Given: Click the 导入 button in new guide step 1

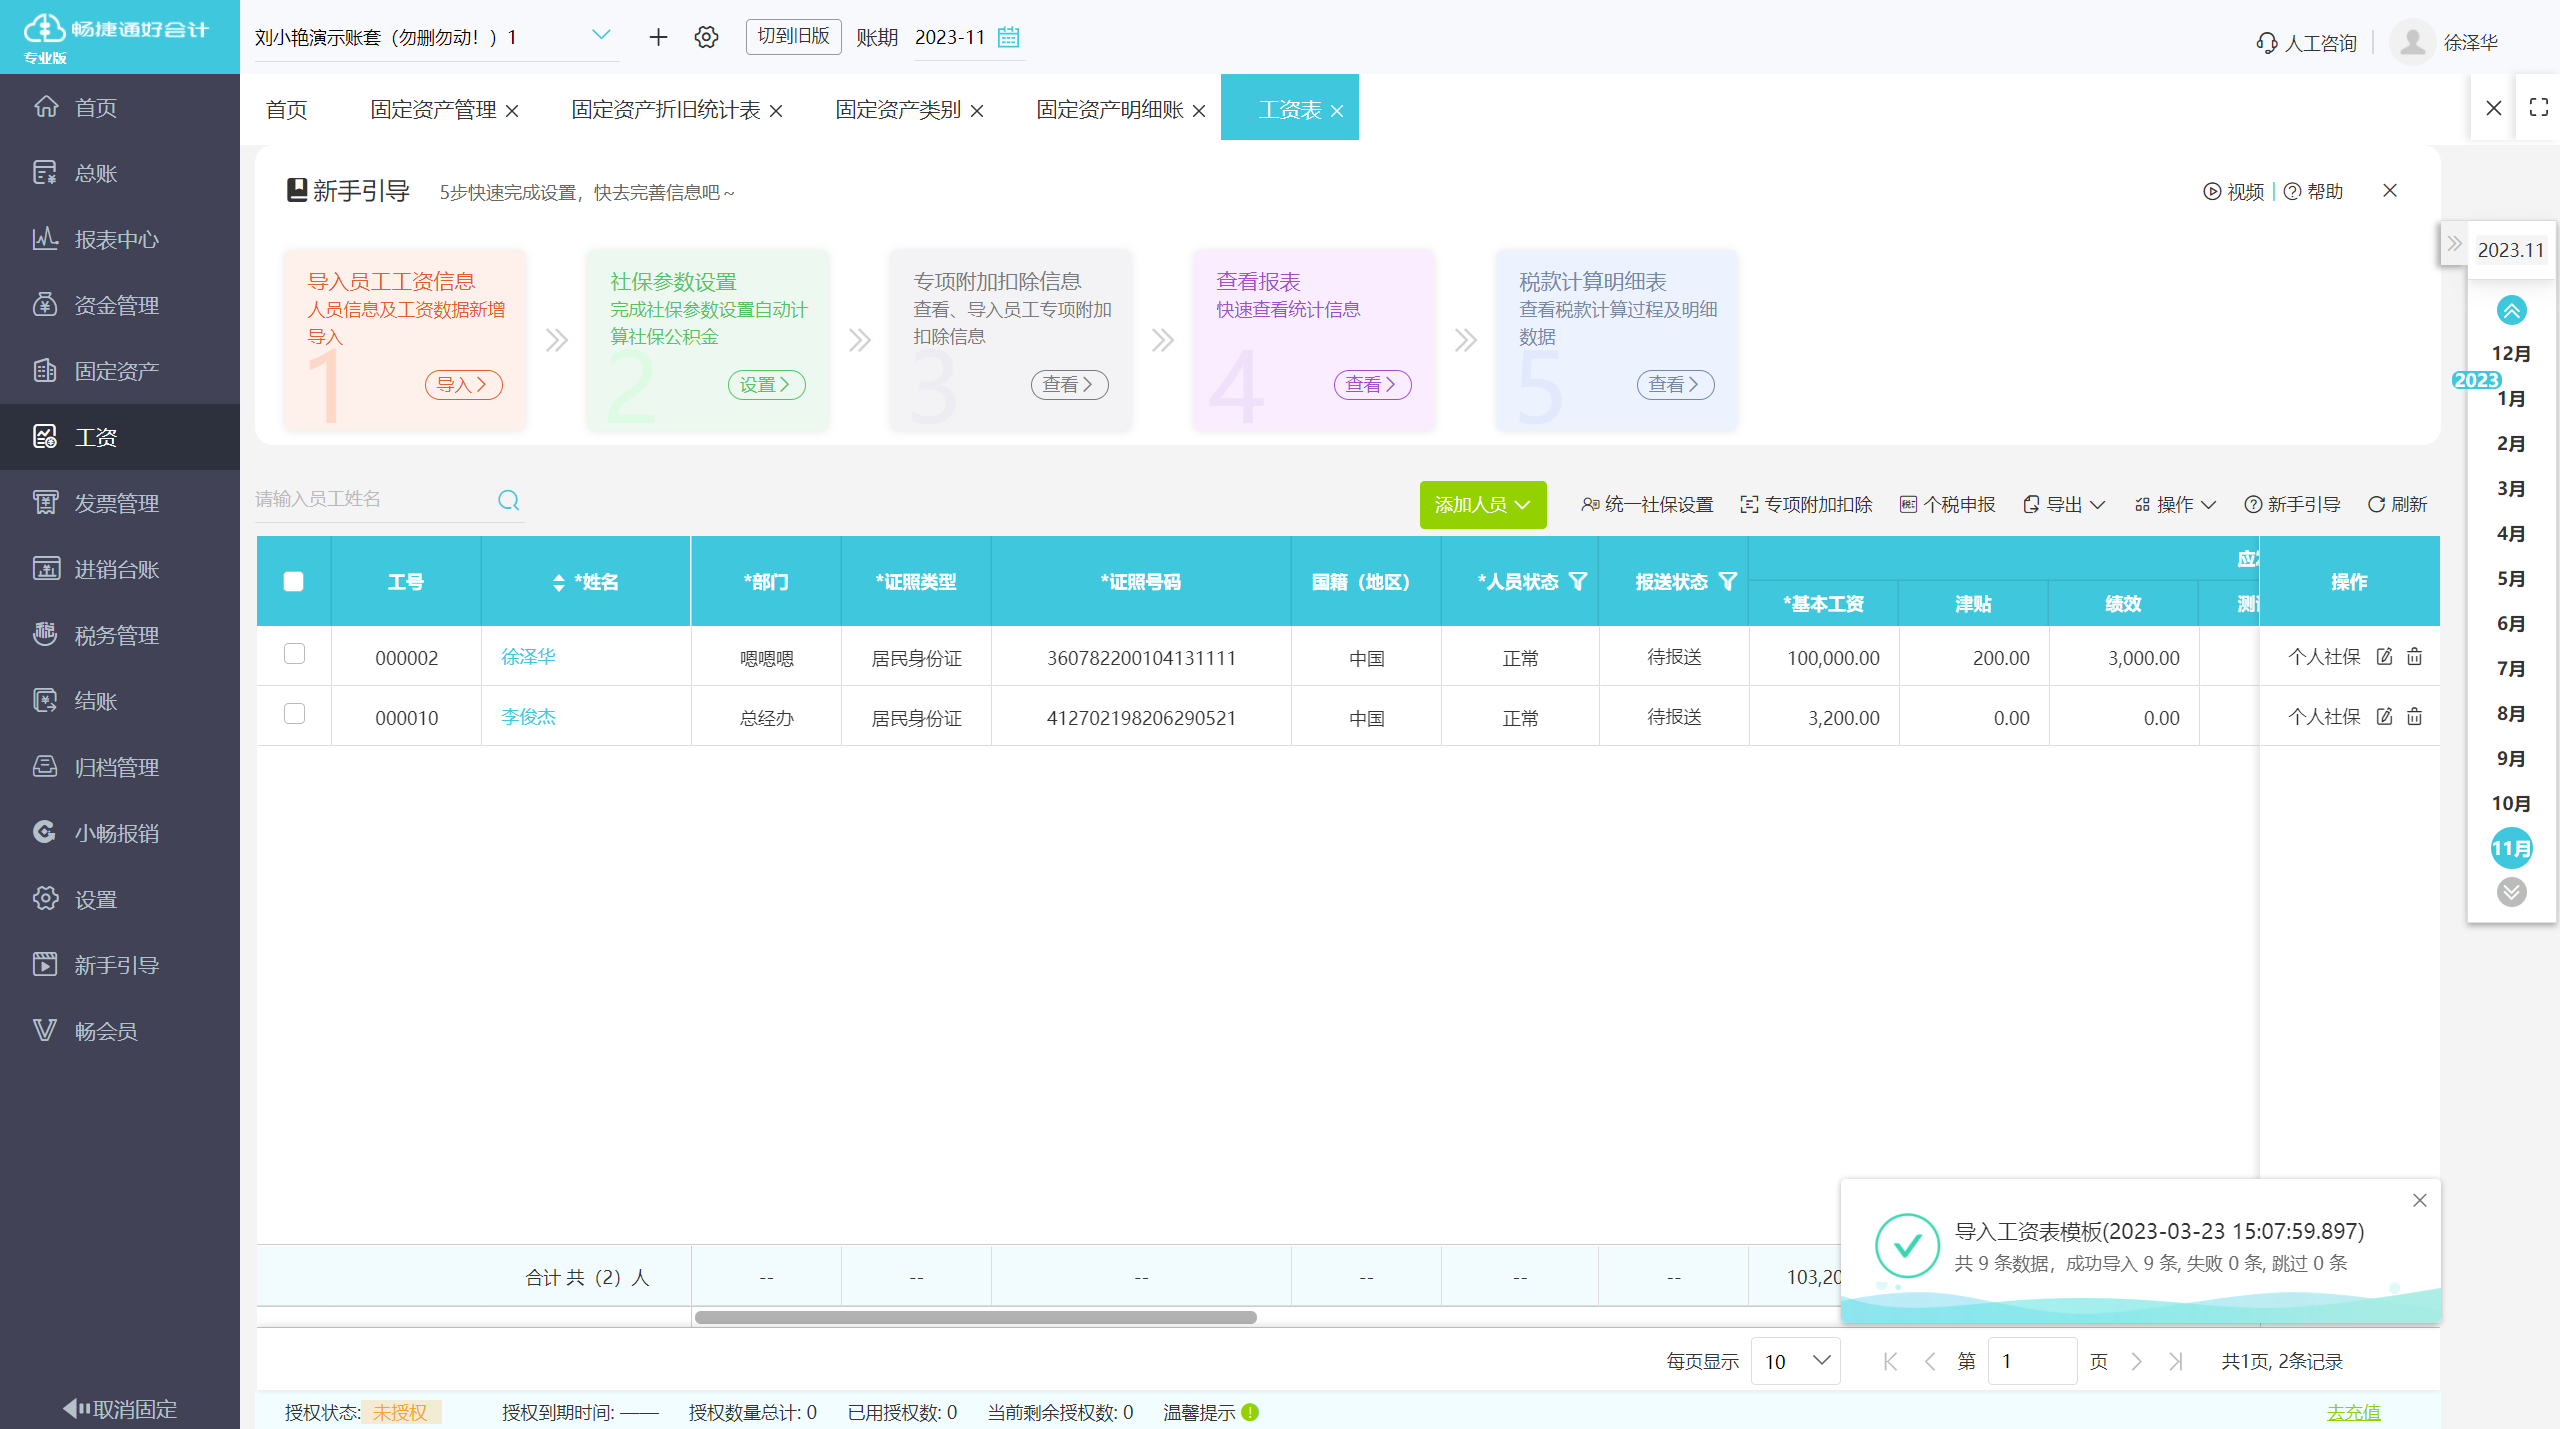Looking at the screenshot, I should click(464, 385).
